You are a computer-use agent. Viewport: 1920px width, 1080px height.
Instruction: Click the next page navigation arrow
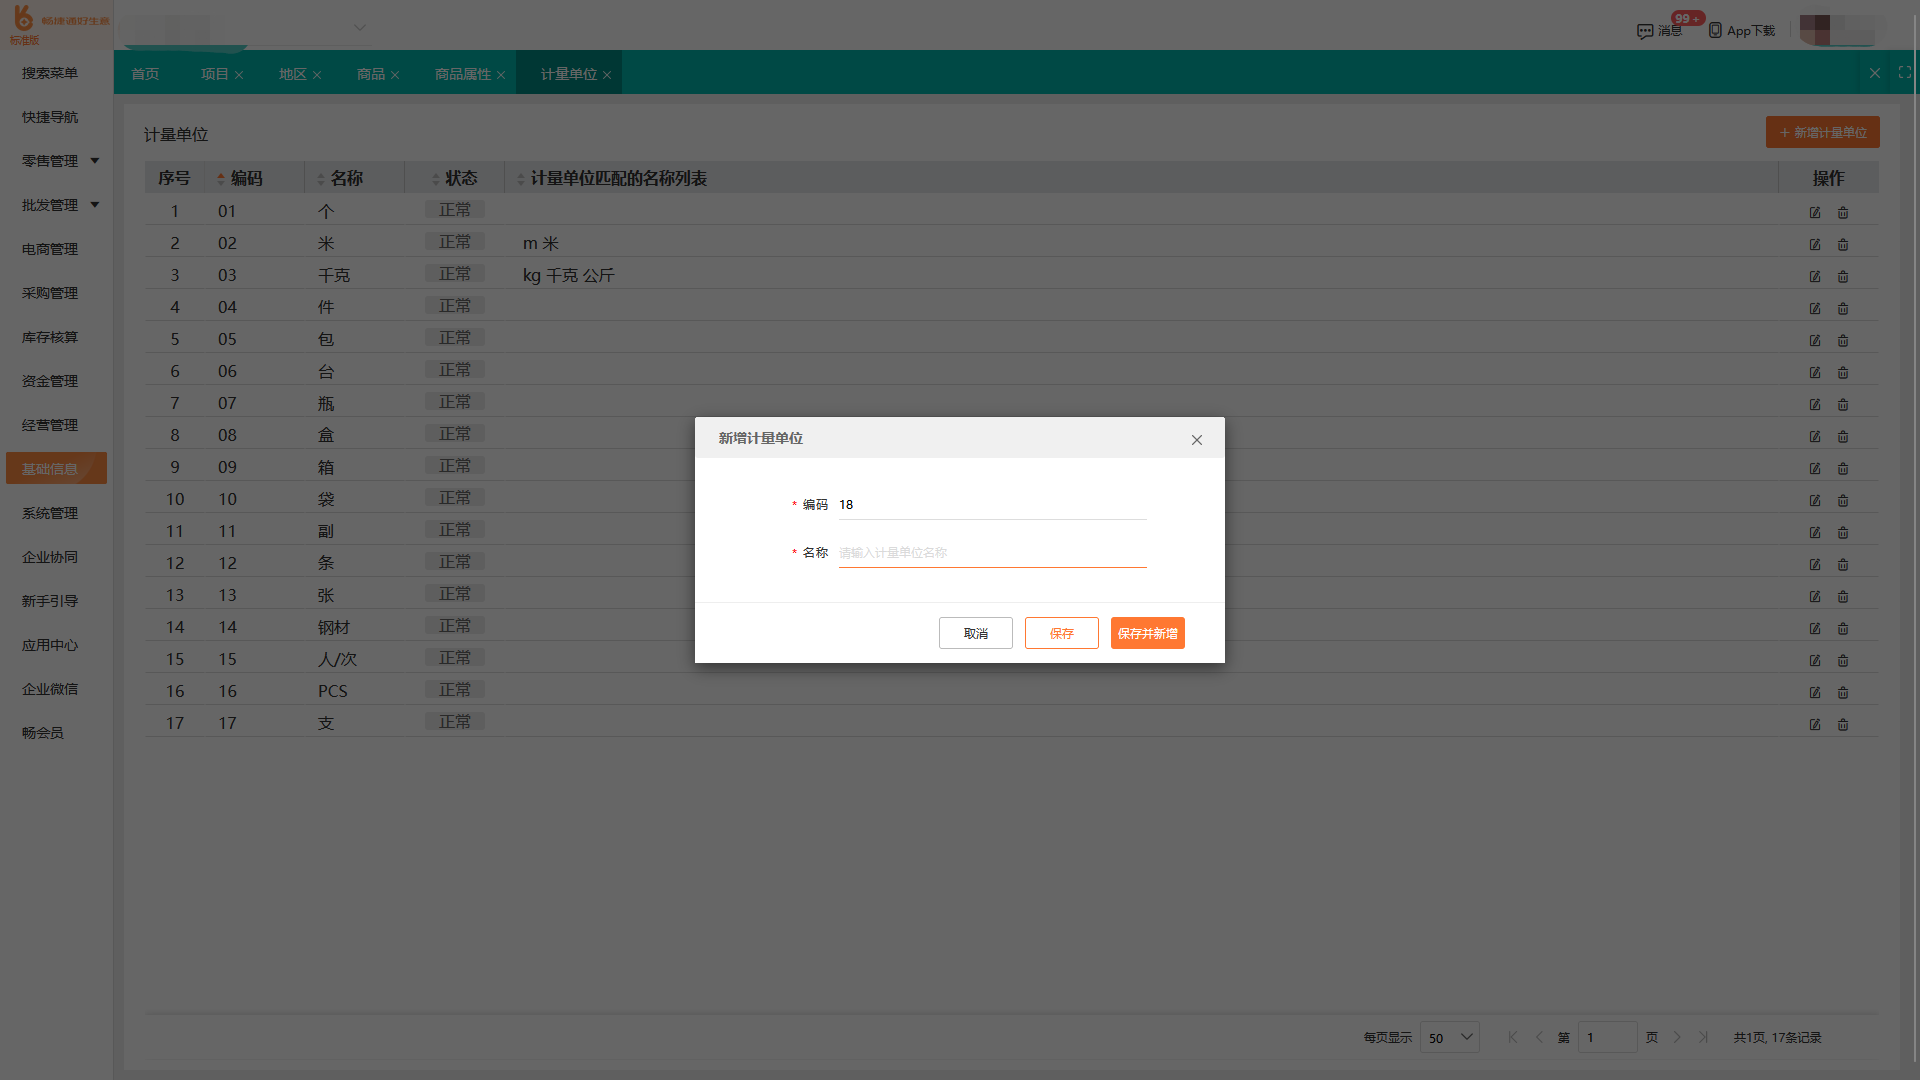click(1677, 1038)
